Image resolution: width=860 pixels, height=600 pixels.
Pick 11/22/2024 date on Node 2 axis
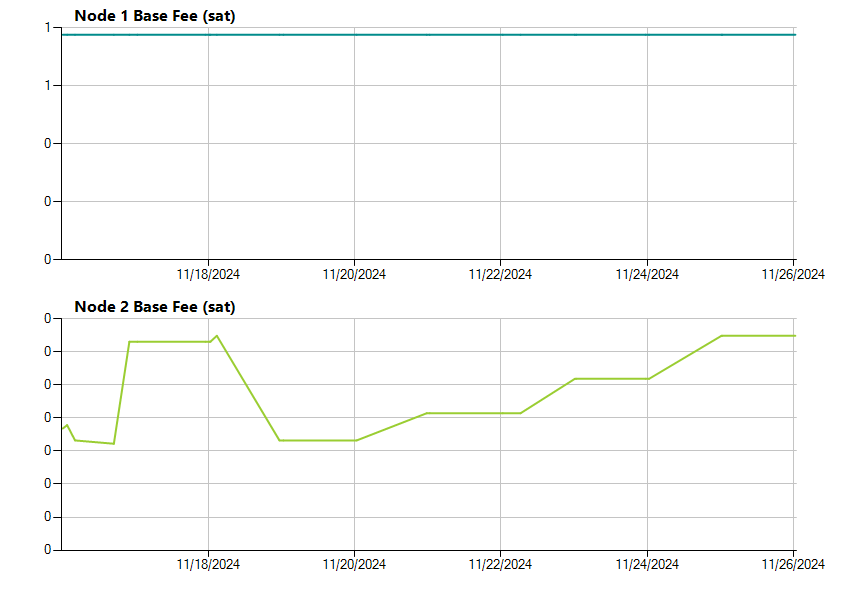click(x=501, y=565)
